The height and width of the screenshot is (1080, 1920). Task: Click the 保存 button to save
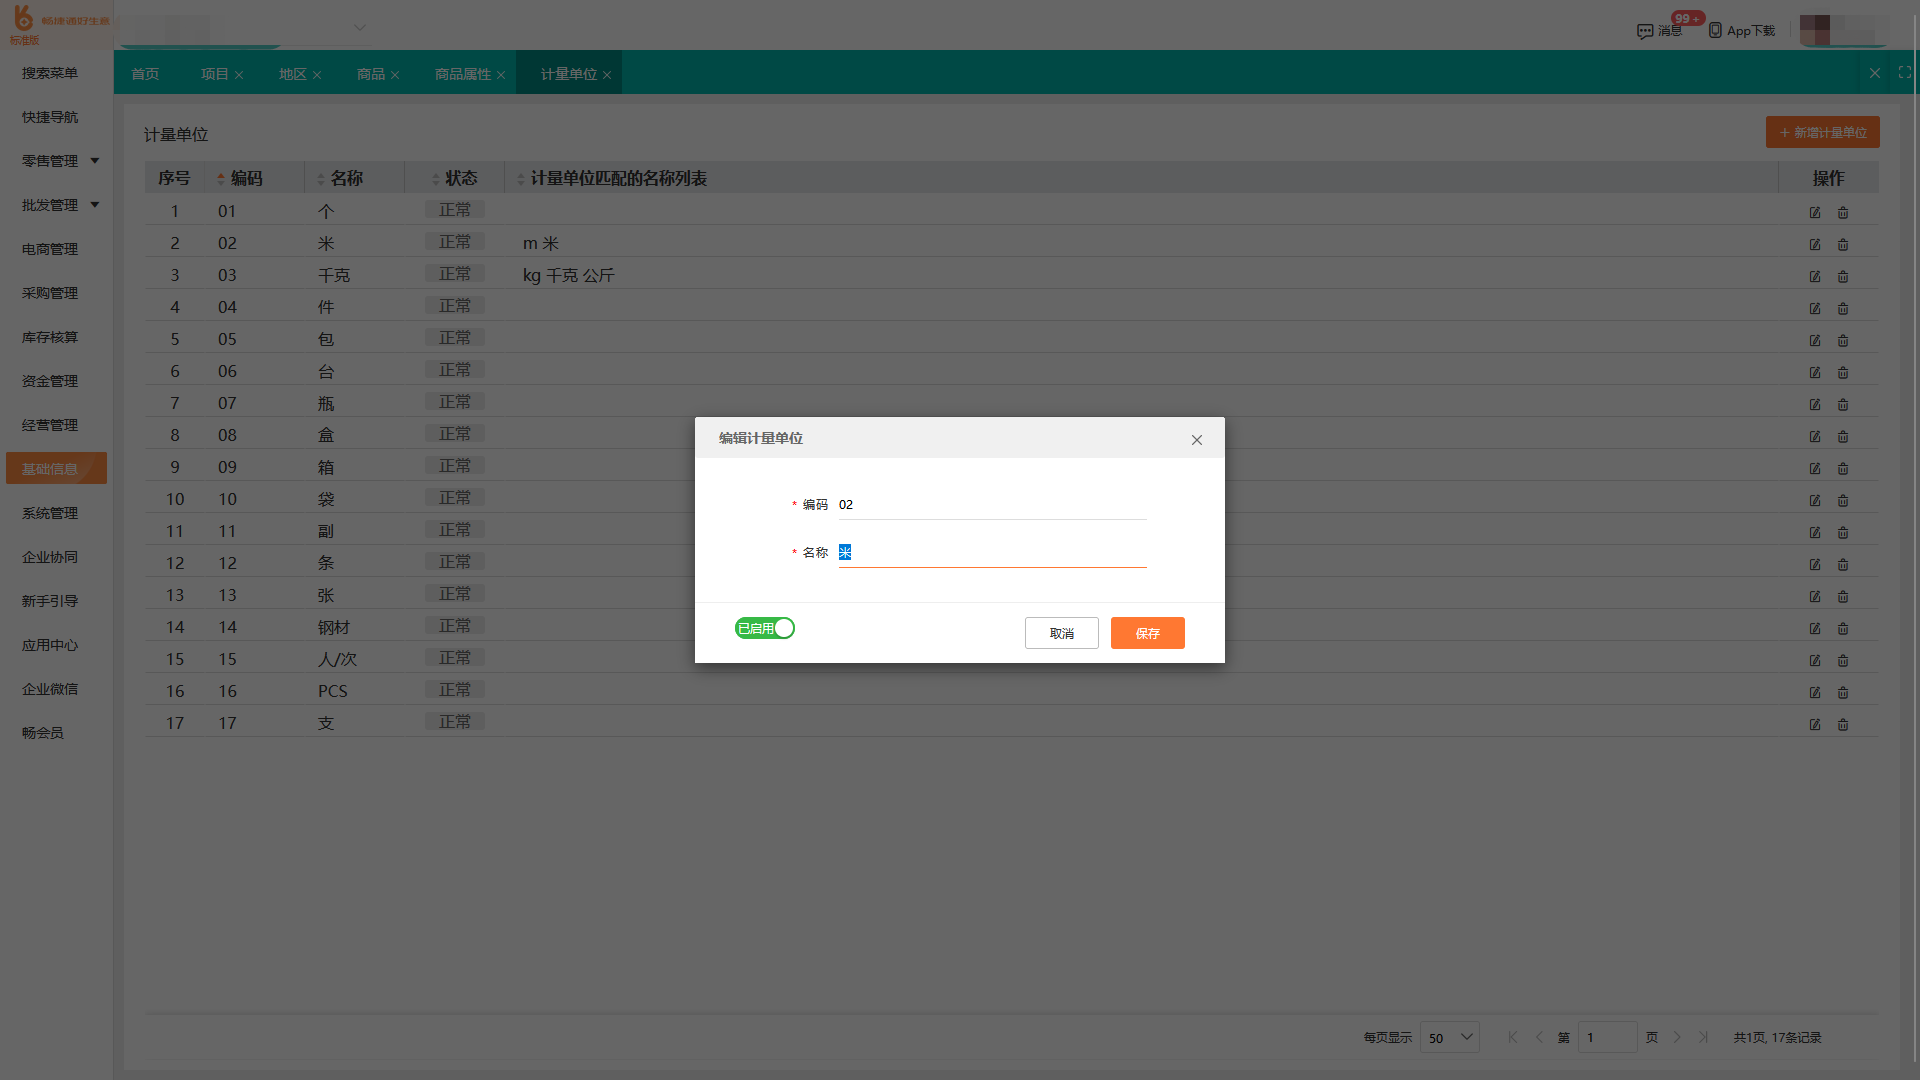pyautogui.click(x=1147, y=633)
